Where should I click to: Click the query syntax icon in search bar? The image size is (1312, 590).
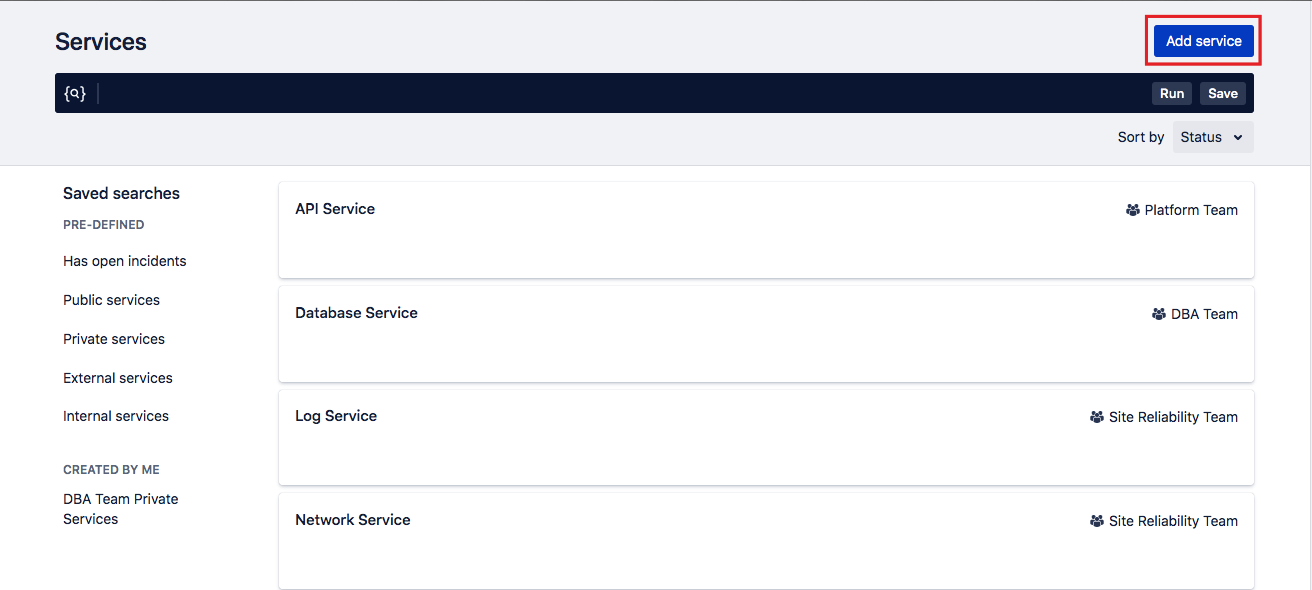(x=76, y=92)
